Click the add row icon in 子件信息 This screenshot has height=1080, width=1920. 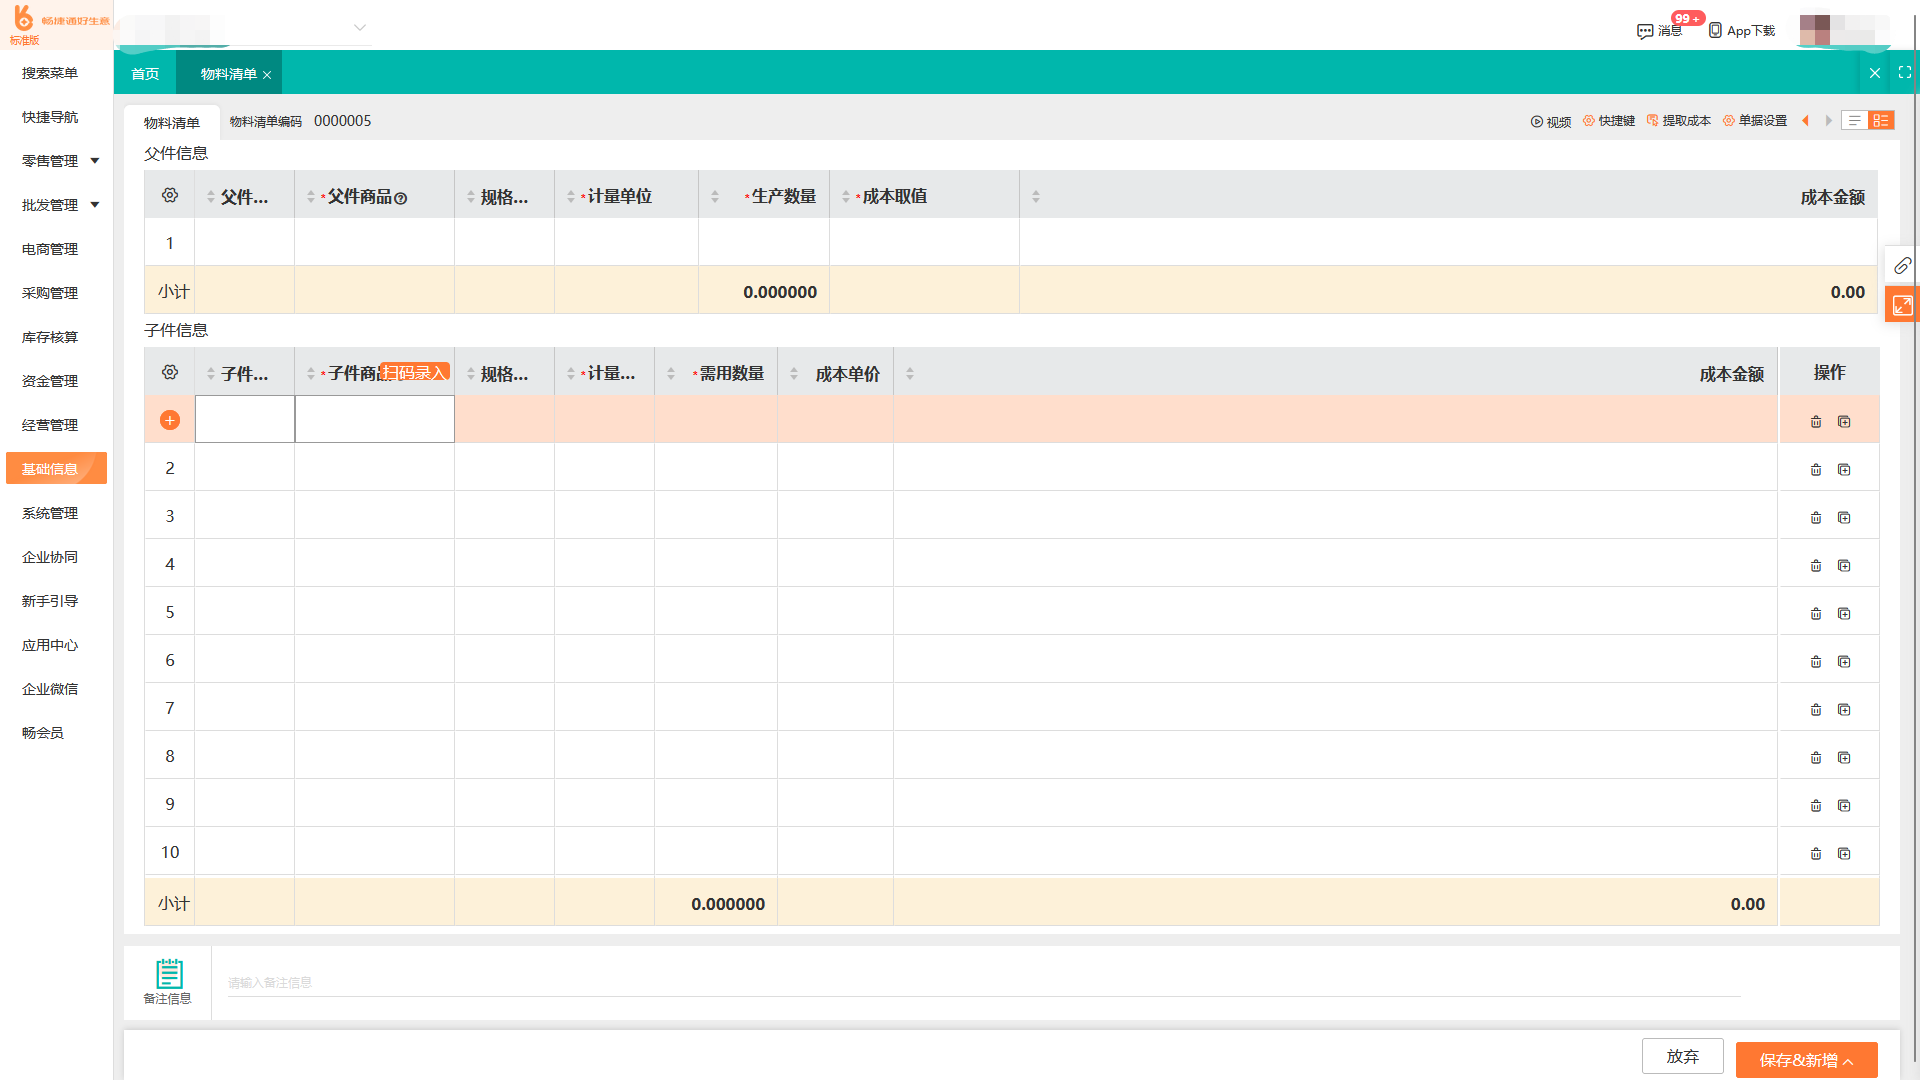coord(169,421)
